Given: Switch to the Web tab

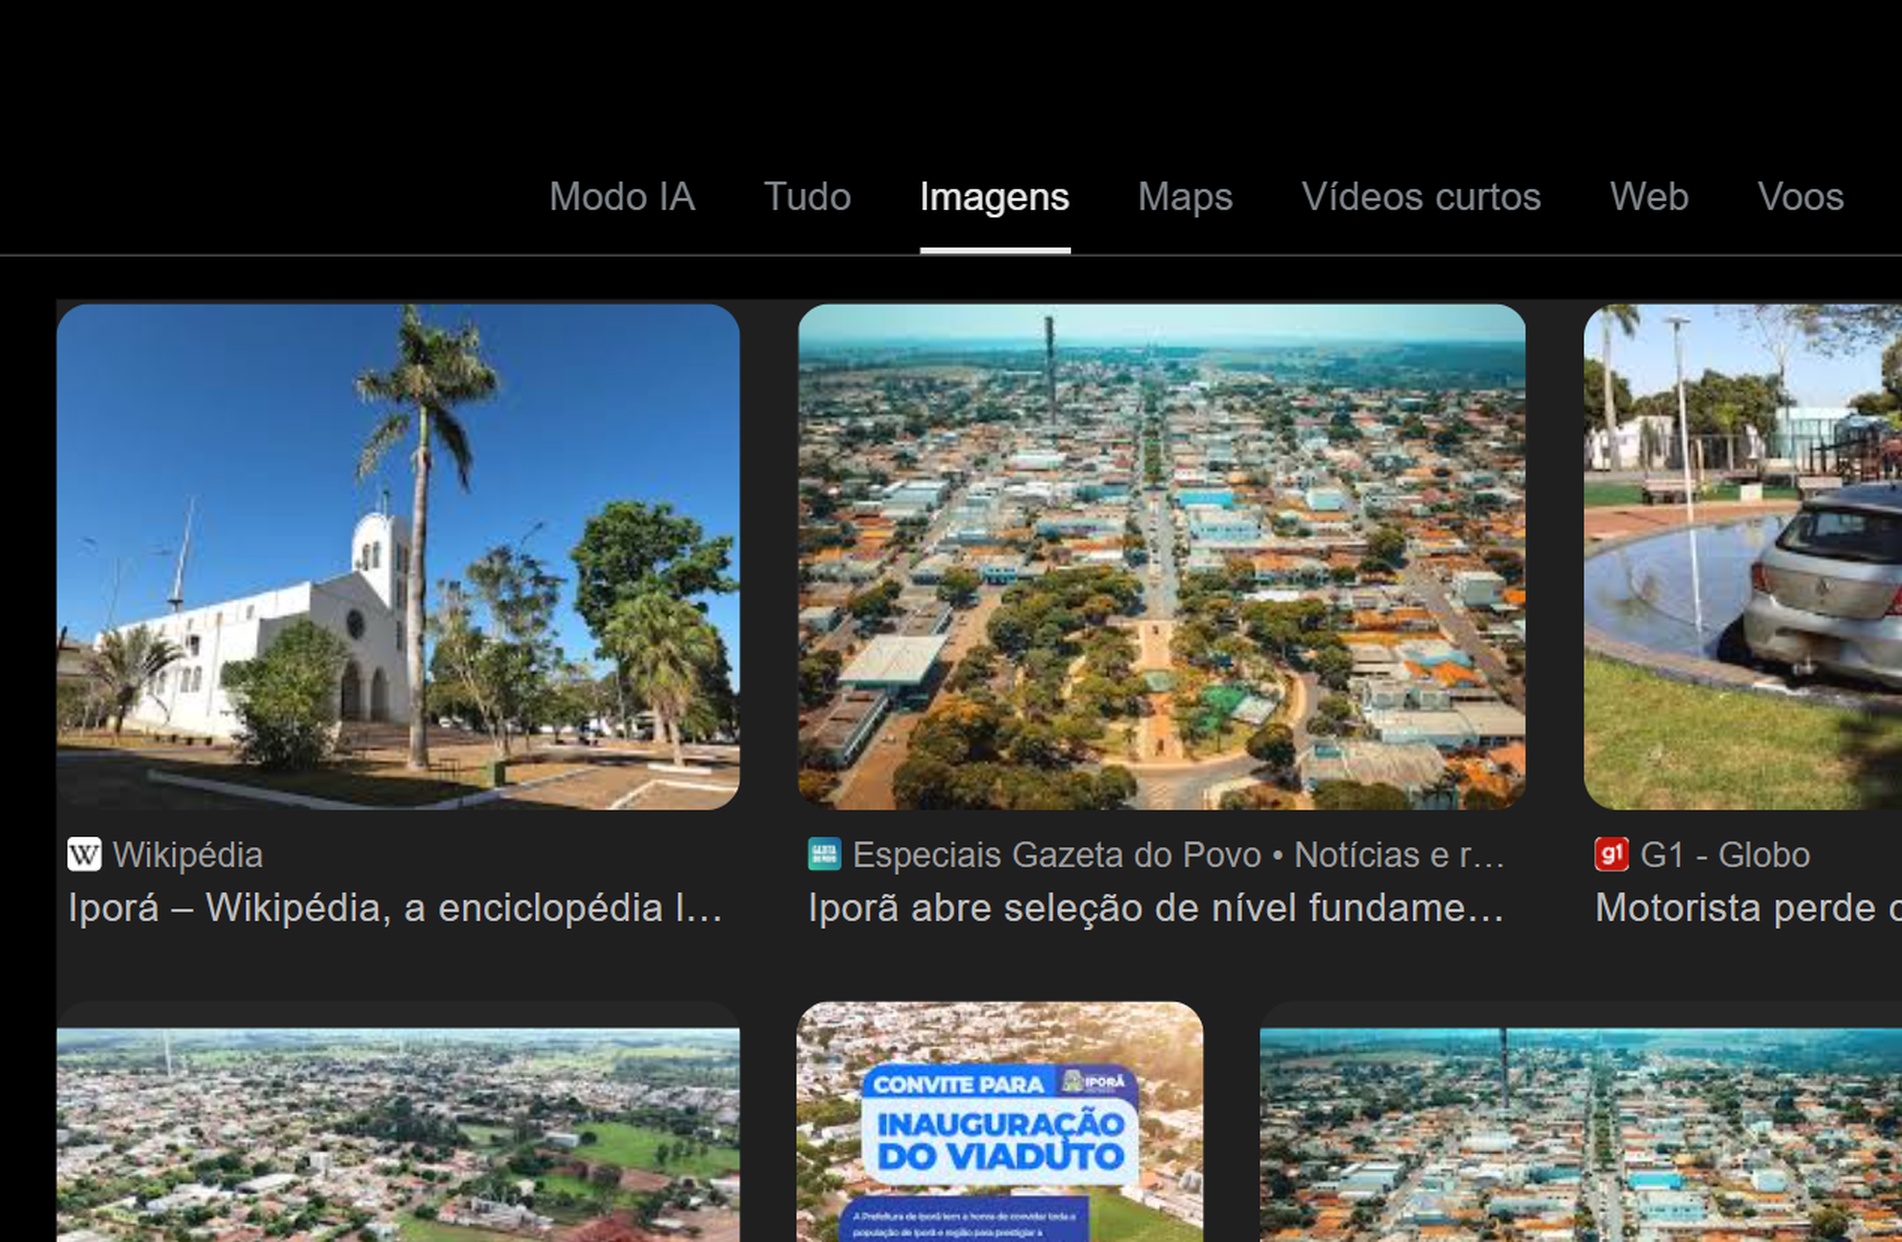Looking at the screenshot, I should [1648, 197].
